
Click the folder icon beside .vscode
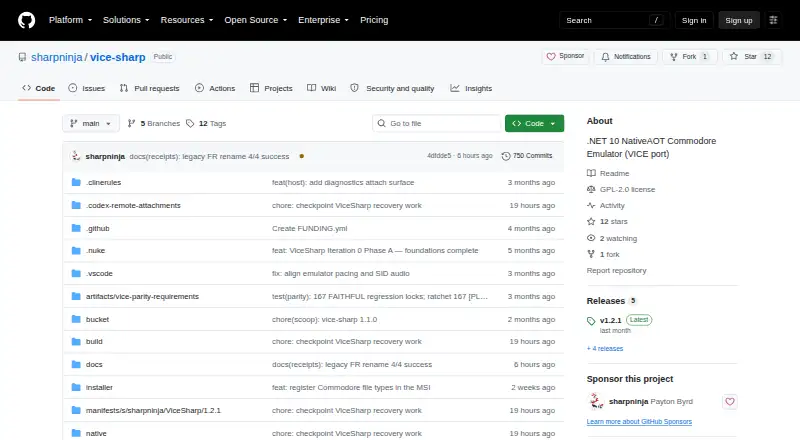click(76, 274)
